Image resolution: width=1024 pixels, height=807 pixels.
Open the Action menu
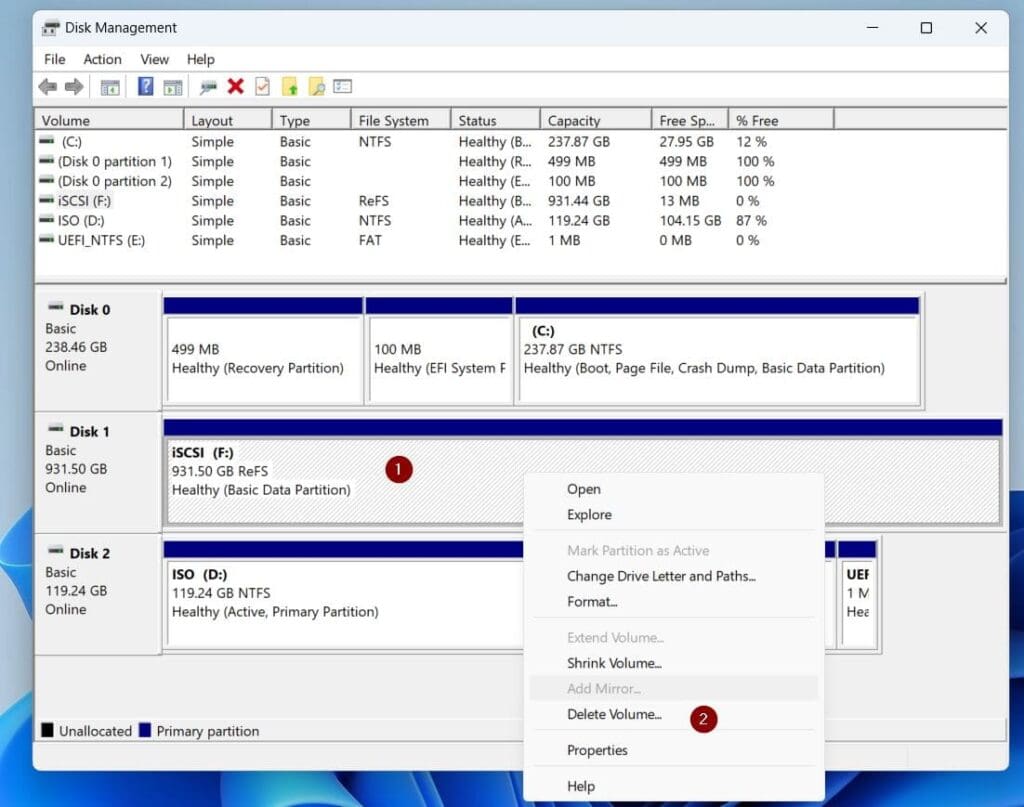pyautogui.click(x=103, y=59)
